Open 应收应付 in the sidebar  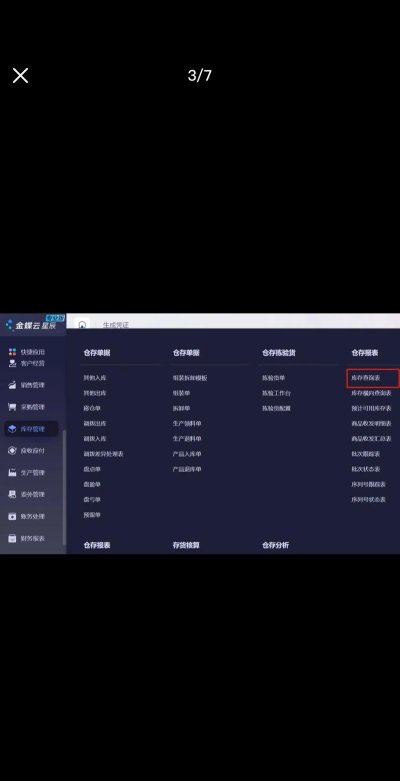coord(26,451)
